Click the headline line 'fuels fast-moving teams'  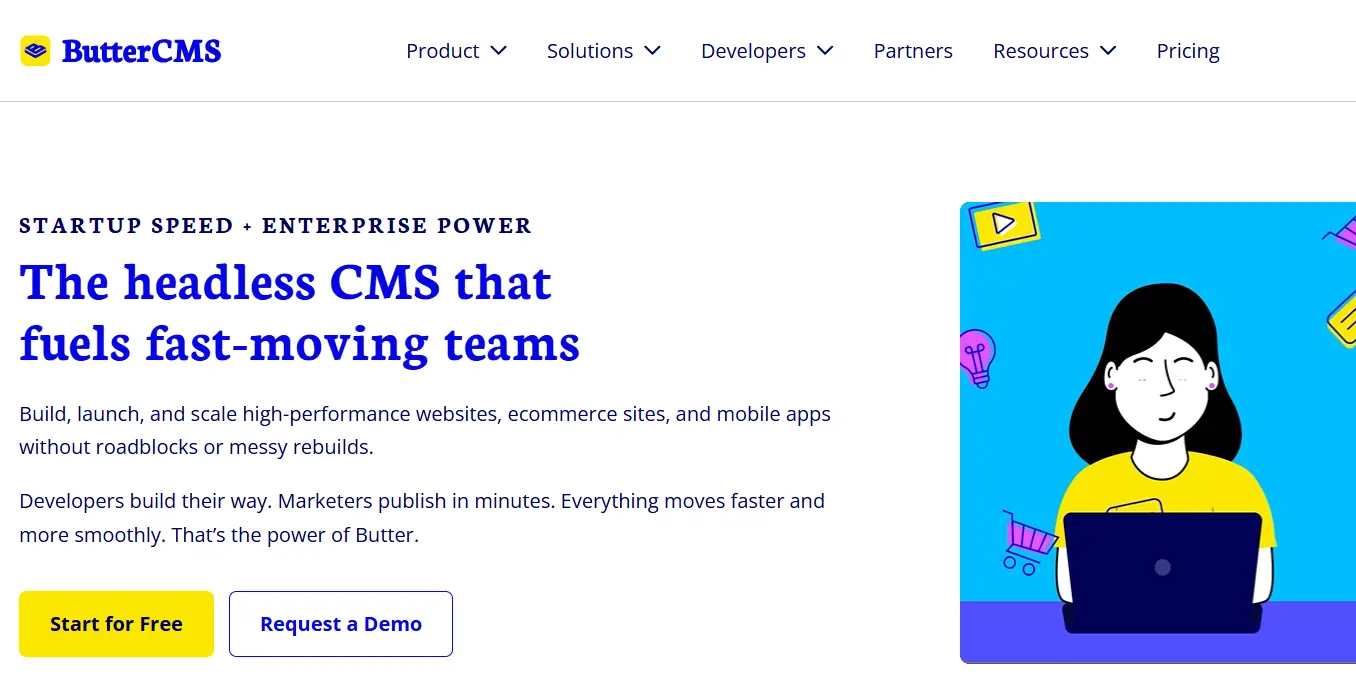coord(299,343)
